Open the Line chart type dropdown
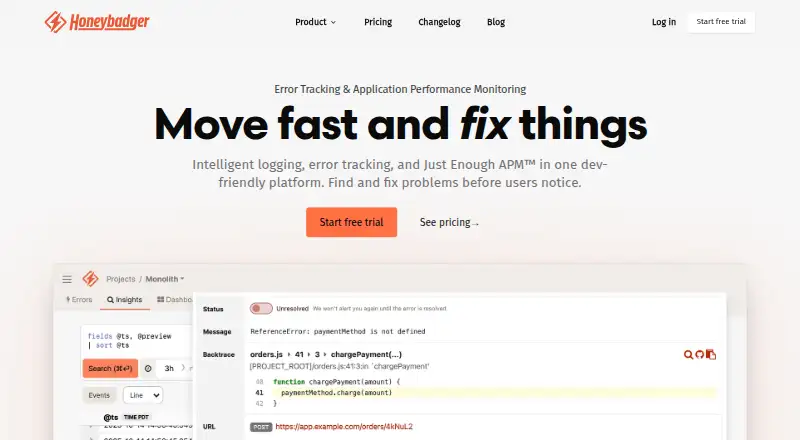Viewport: 800px width, 440px height. coord(142,395)
